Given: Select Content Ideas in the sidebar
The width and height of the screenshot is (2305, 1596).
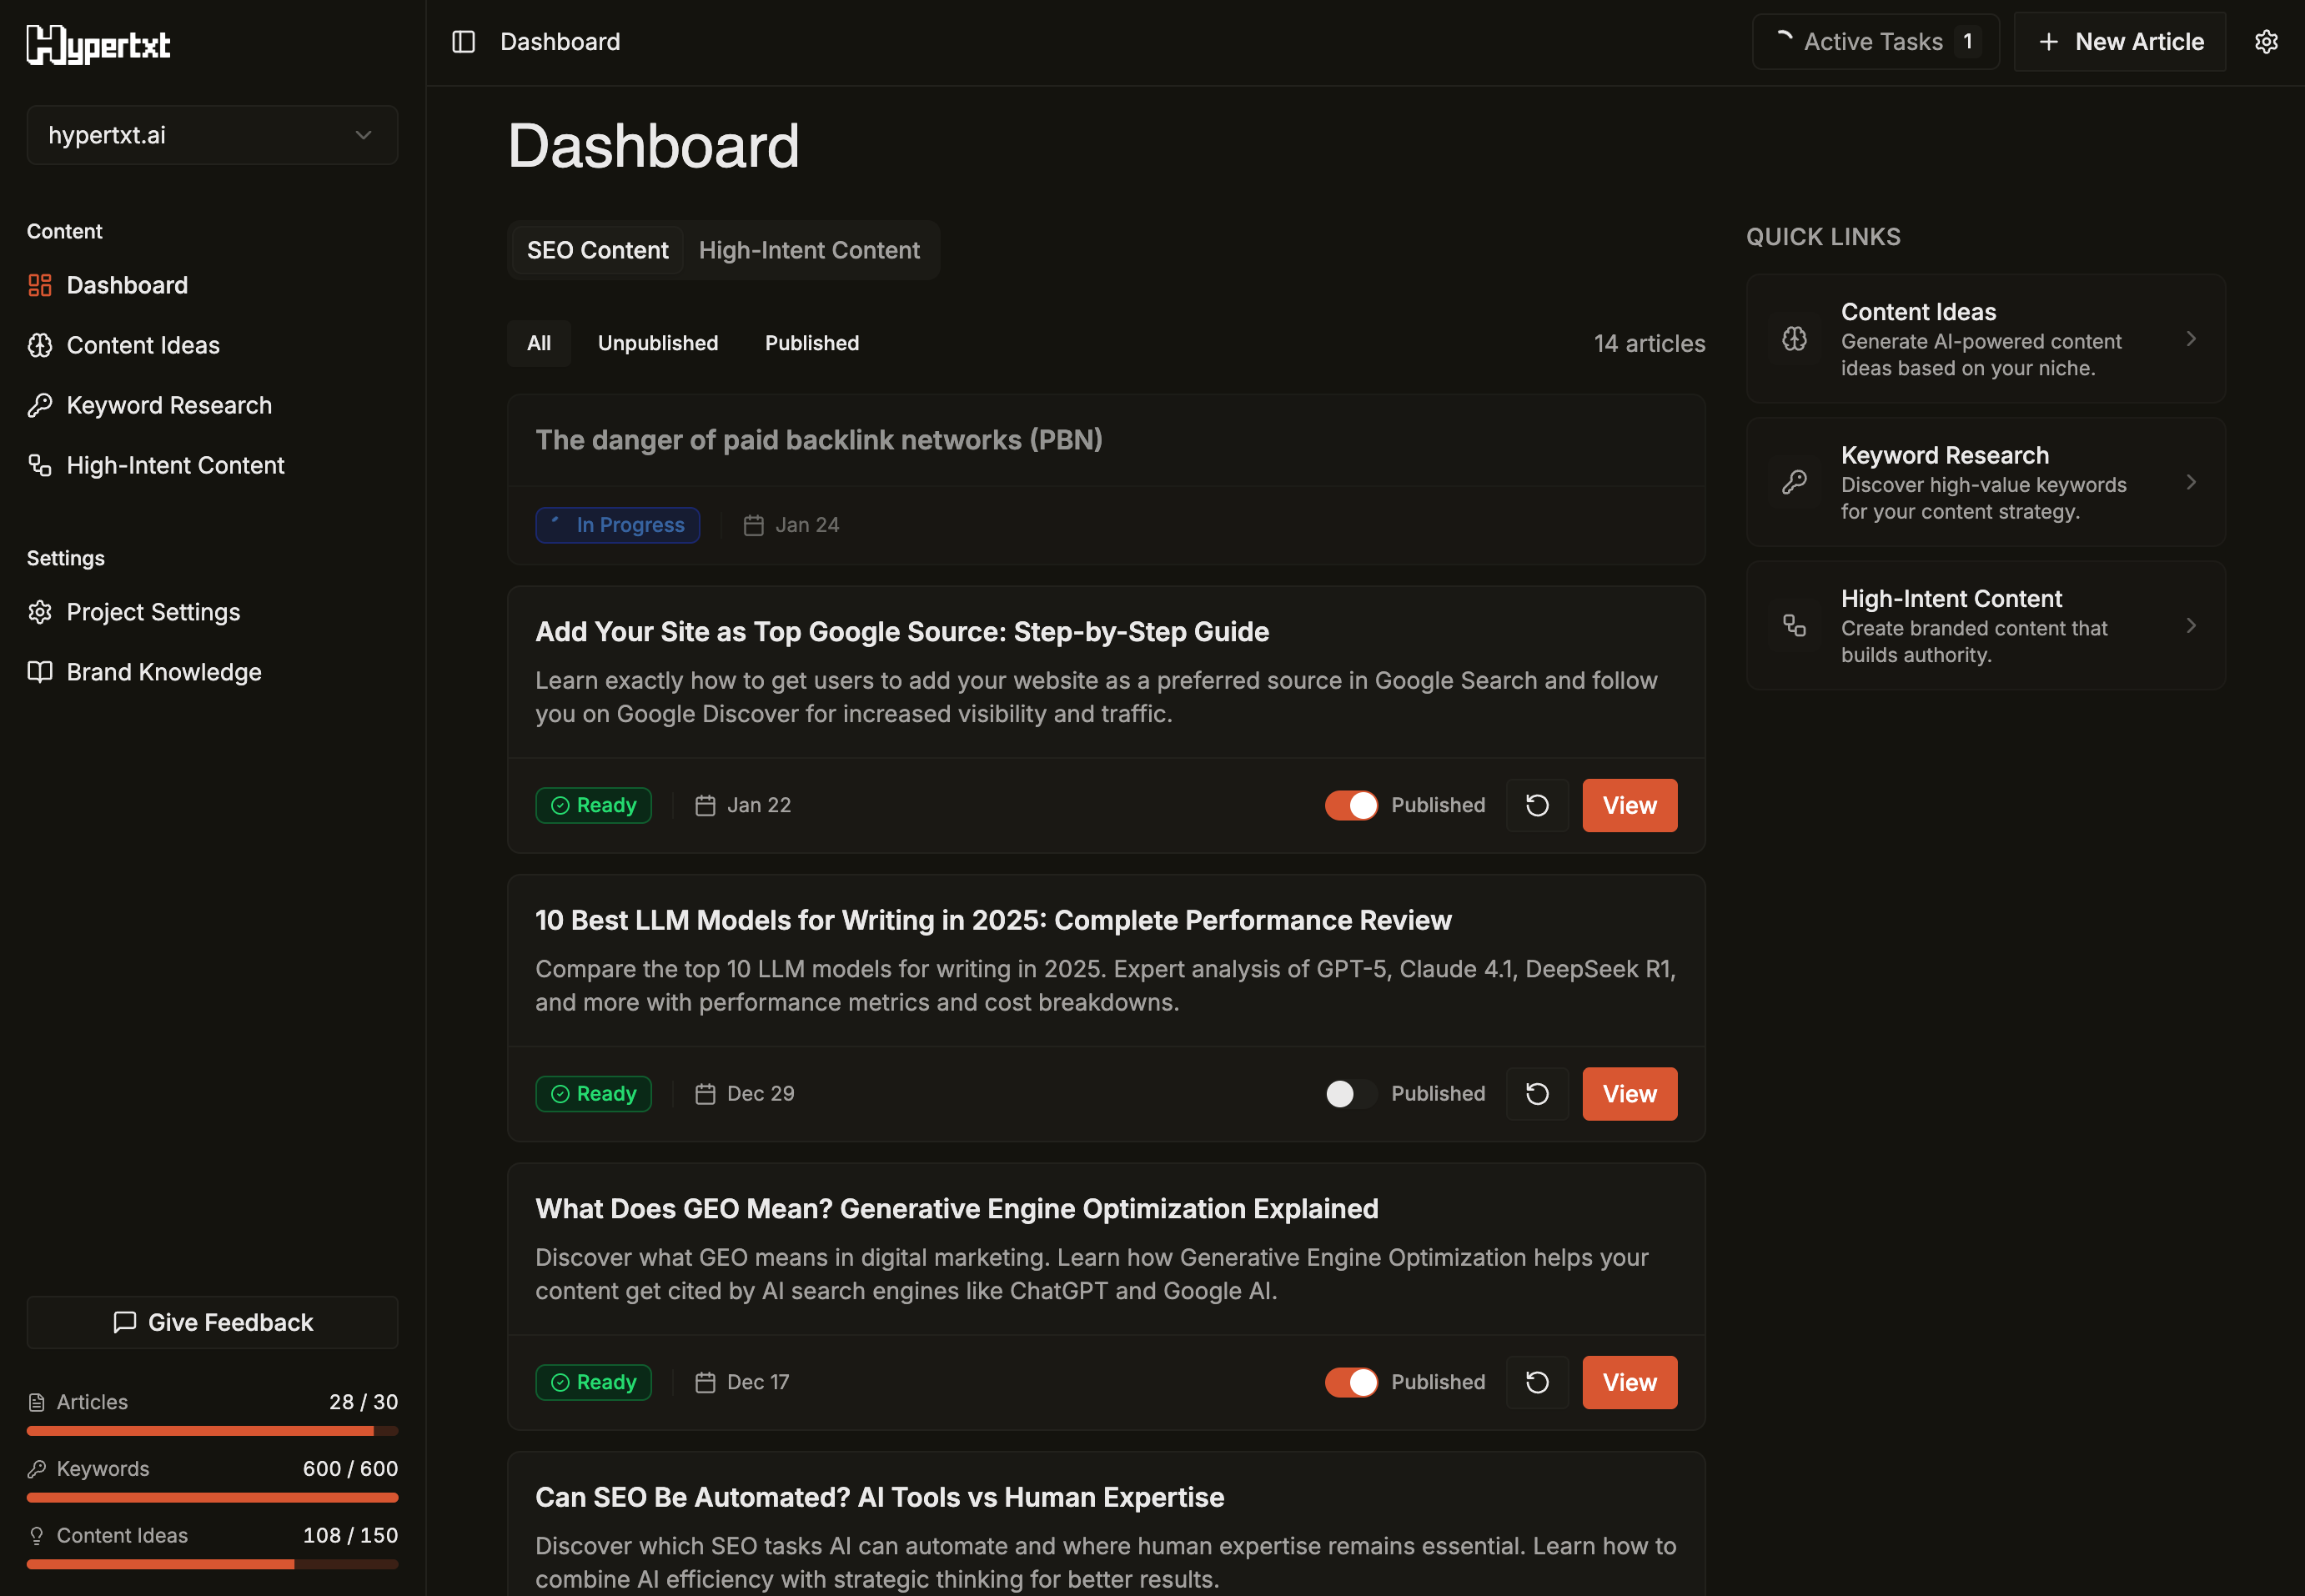Looking at the screenshot, I should pos(143,345).
